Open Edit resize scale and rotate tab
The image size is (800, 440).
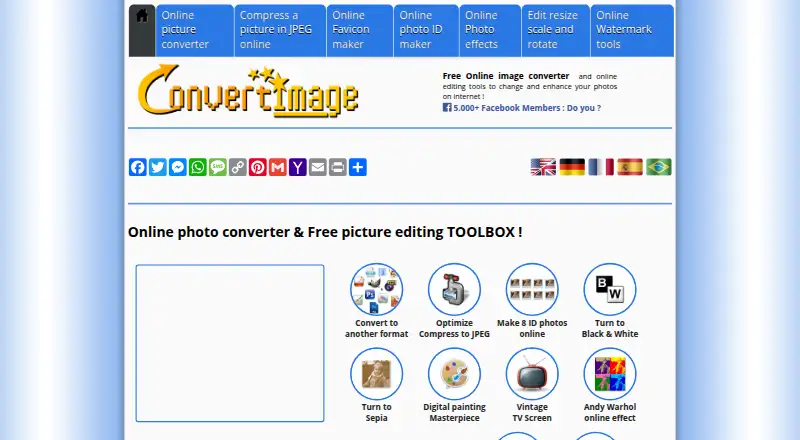click(x=556, y=30)
